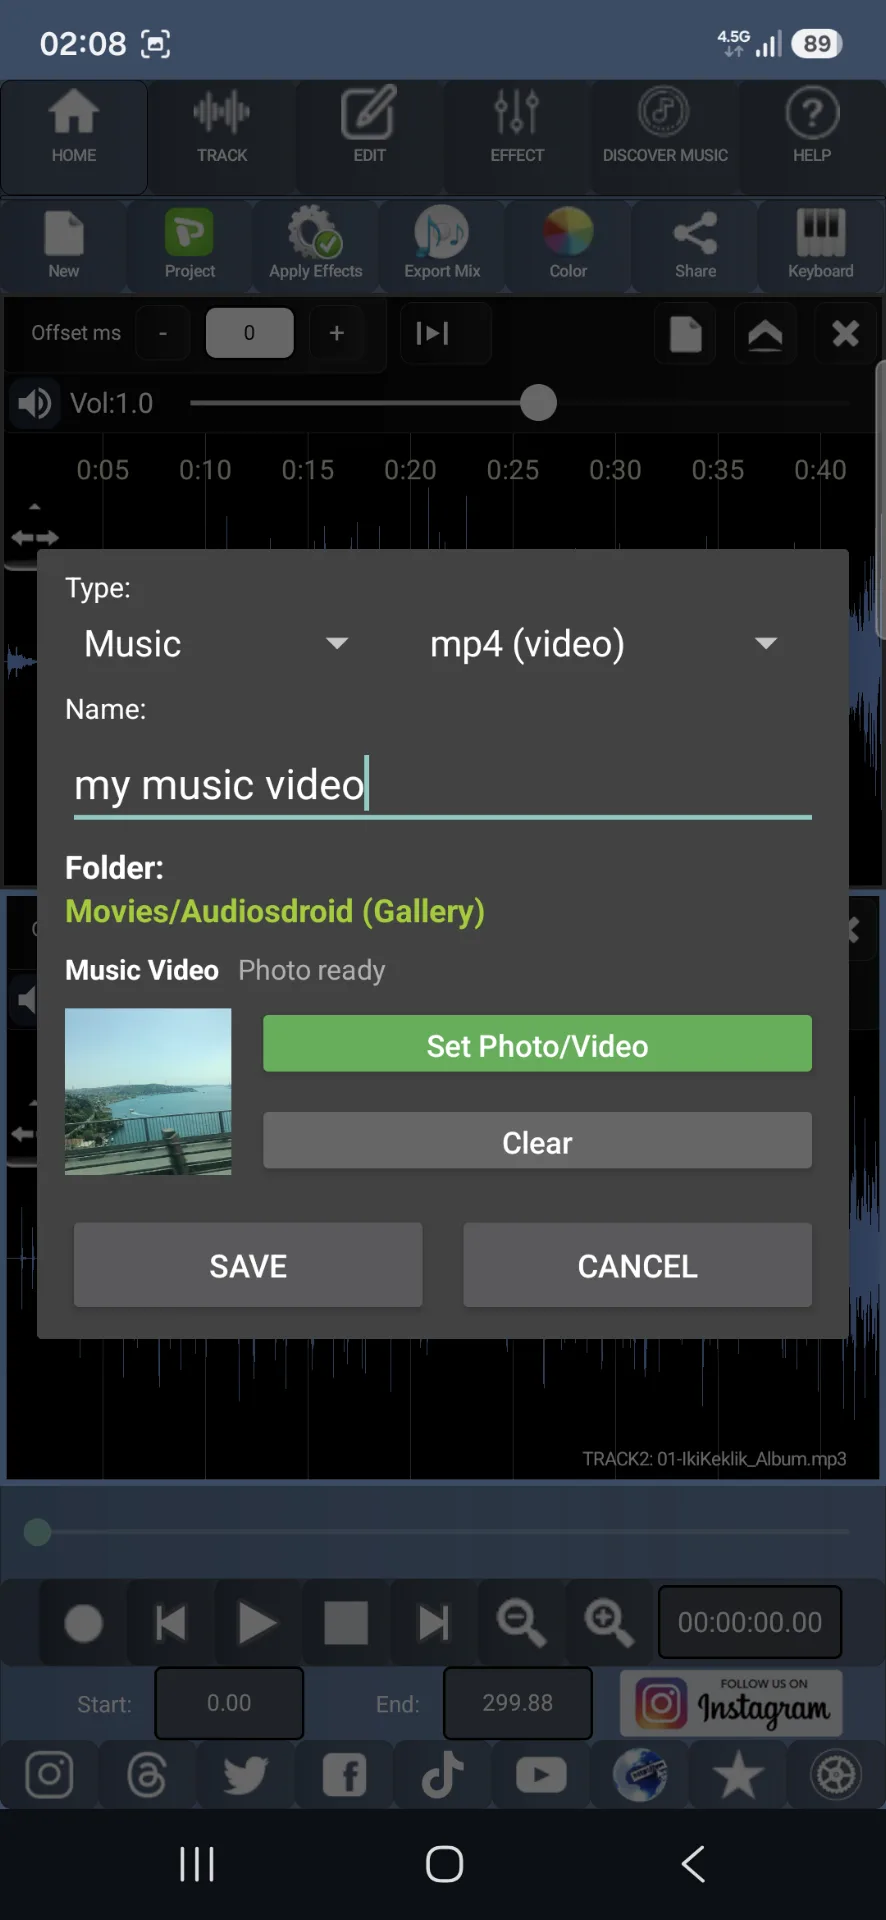Tap the horizontal move arrows track handle
This screenshot has width=886, height=1920.
click(35, 538)
